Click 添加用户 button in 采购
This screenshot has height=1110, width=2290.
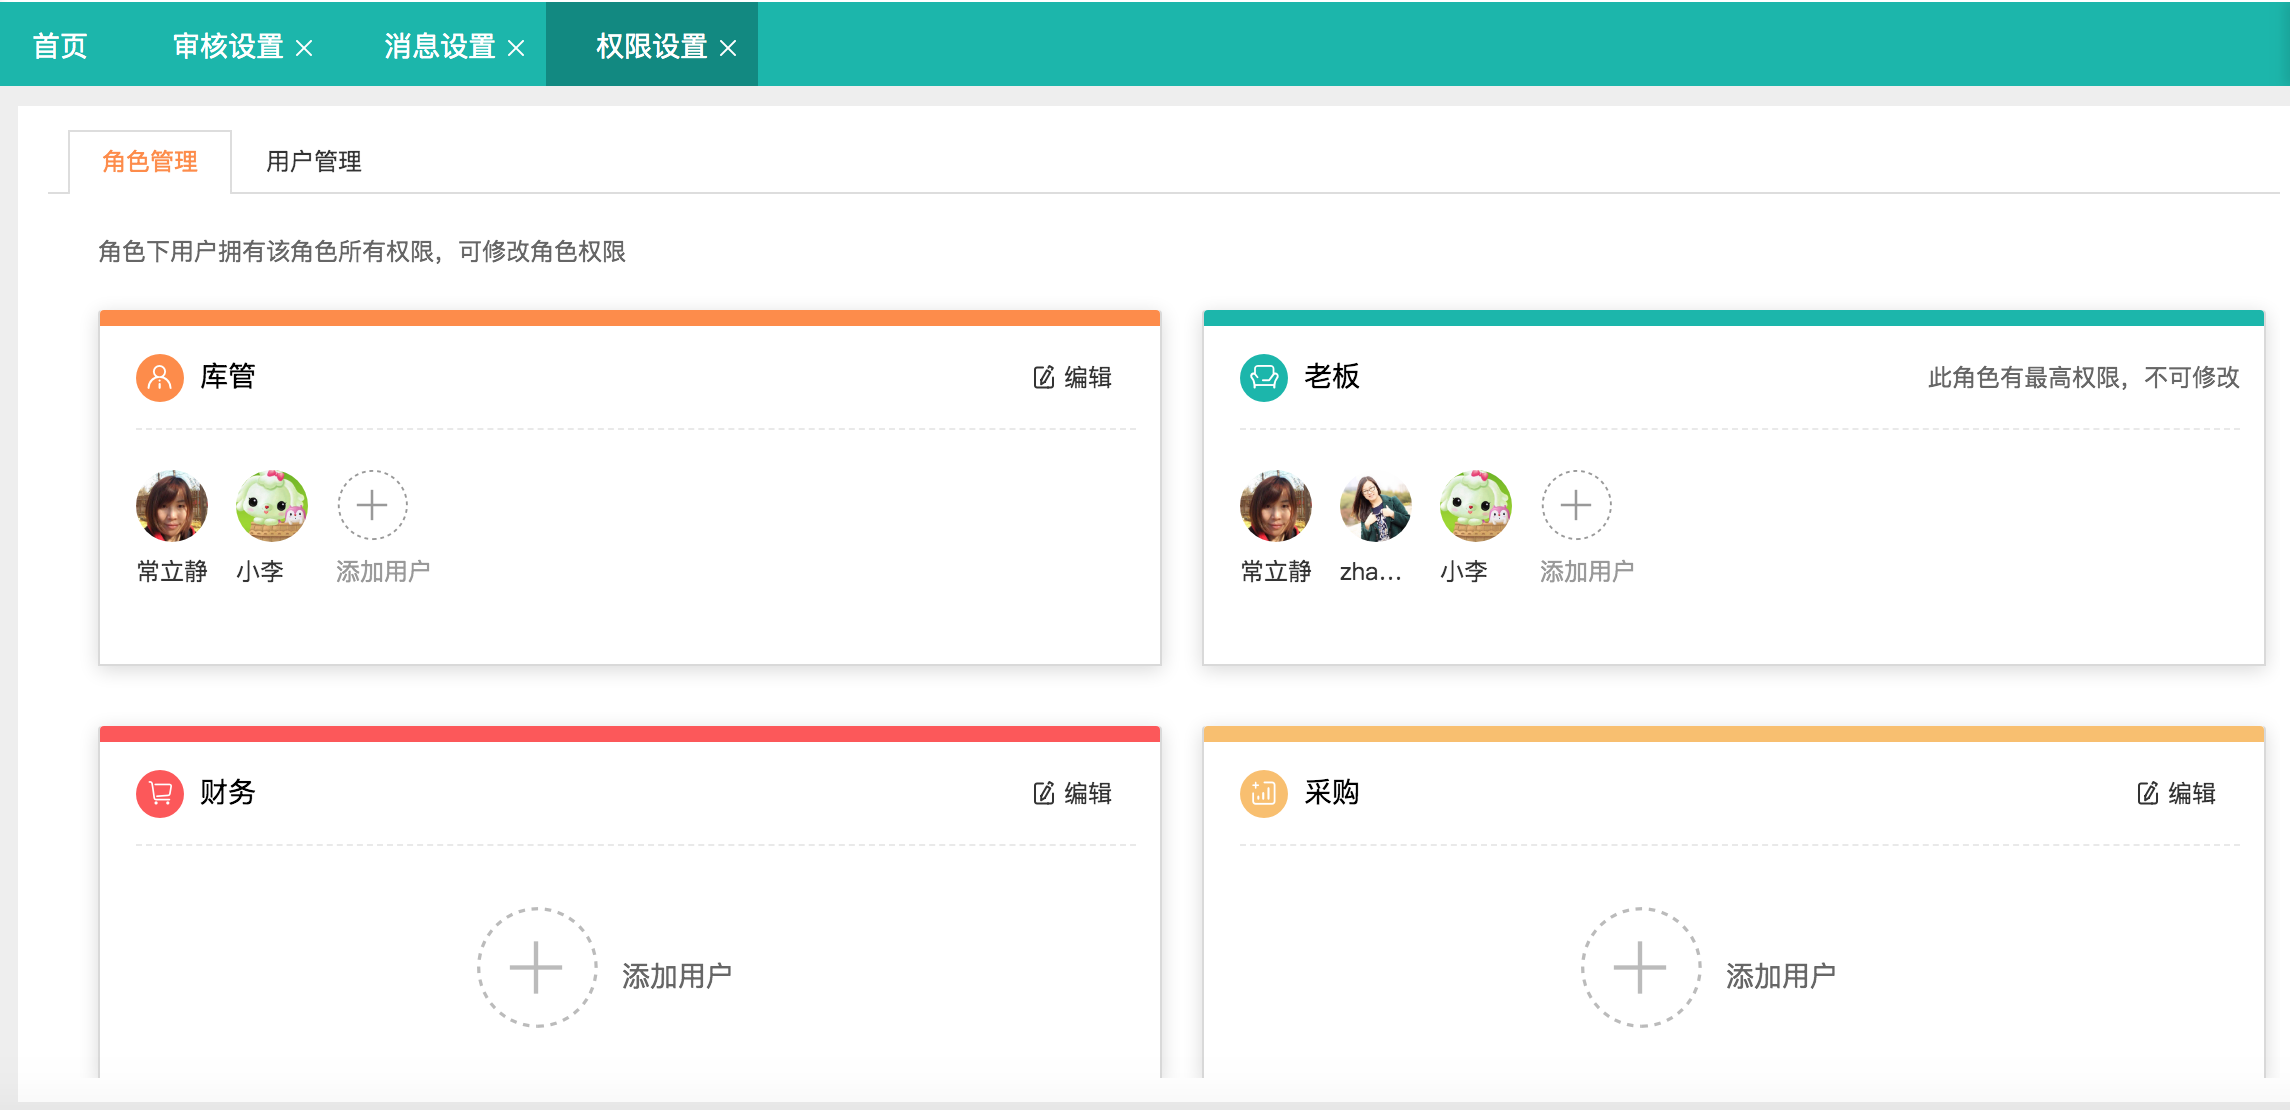pyautogui.click(x=1636, y=964)
